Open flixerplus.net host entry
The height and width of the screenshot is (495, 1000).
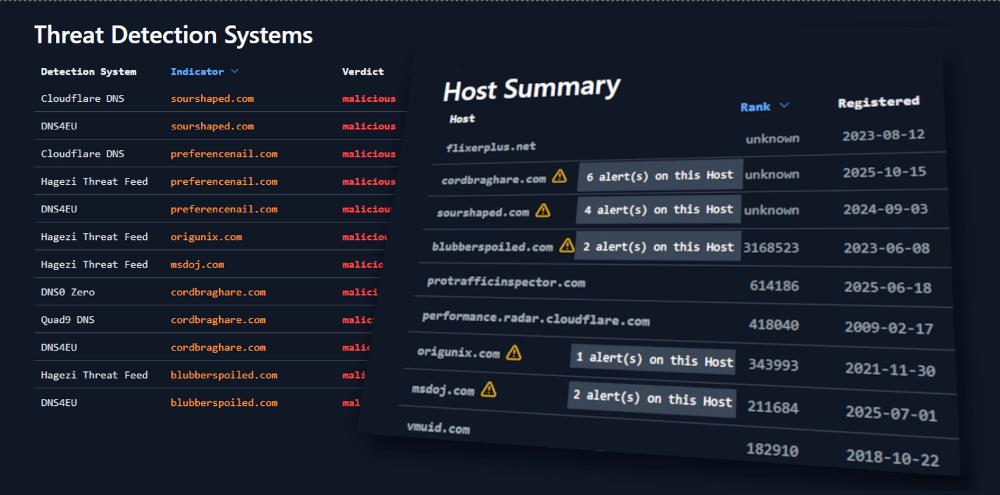tap(491, 146)
